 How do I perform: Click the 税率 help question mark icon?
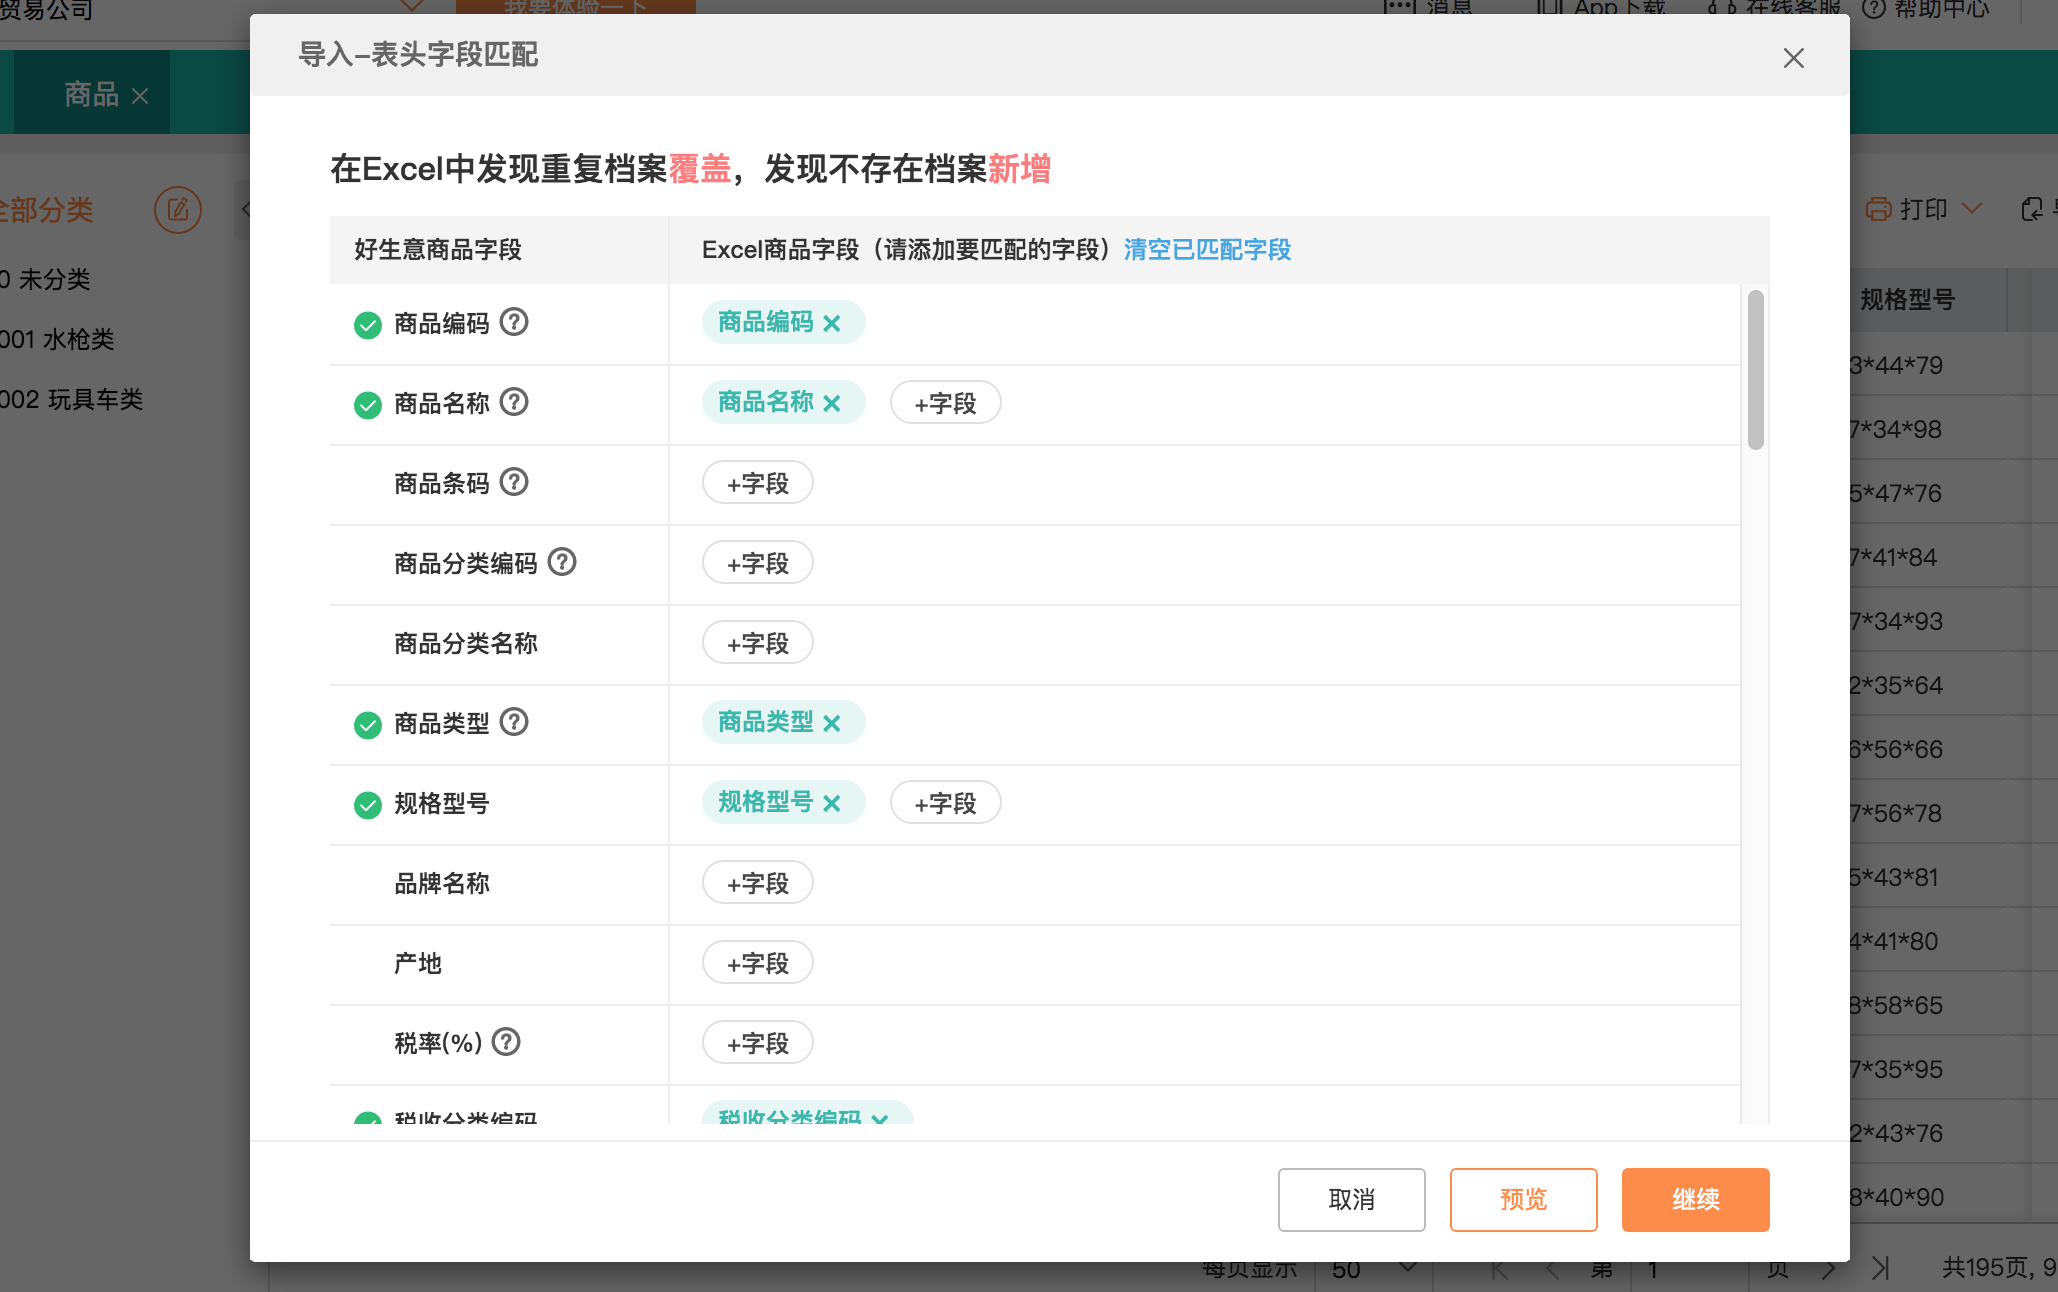click(510, 1042)
